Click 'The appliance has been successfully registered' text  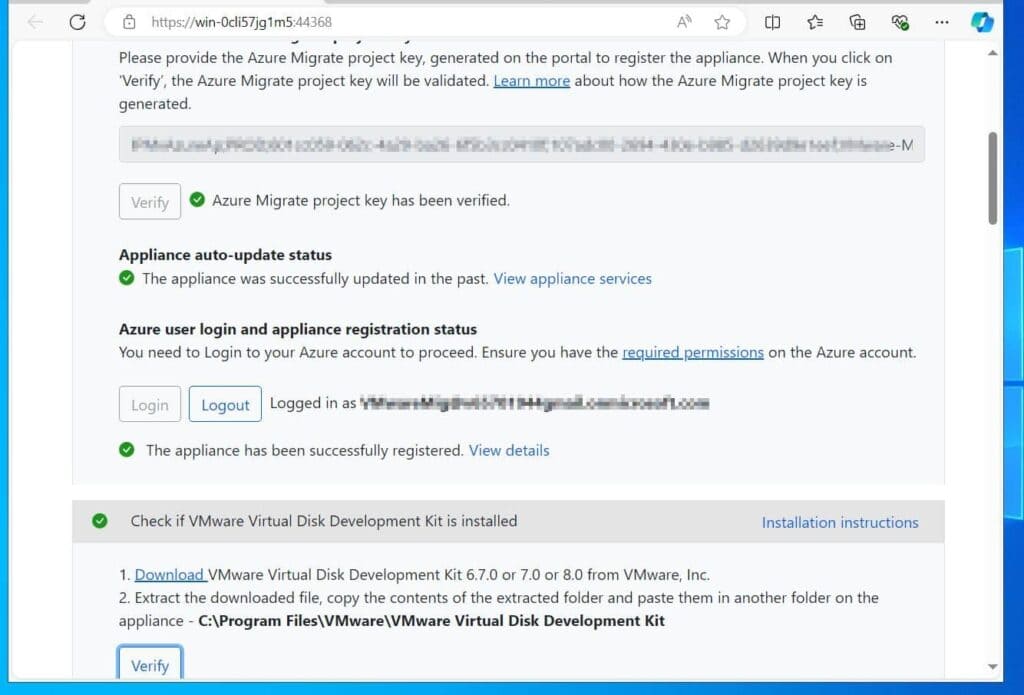[x=304, y=451]
